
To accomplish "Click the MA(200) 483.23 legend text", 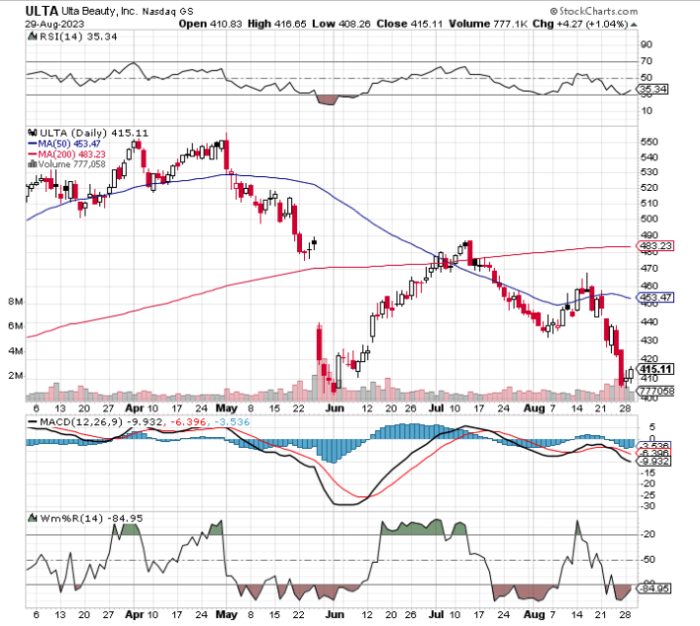I will 72,154.
